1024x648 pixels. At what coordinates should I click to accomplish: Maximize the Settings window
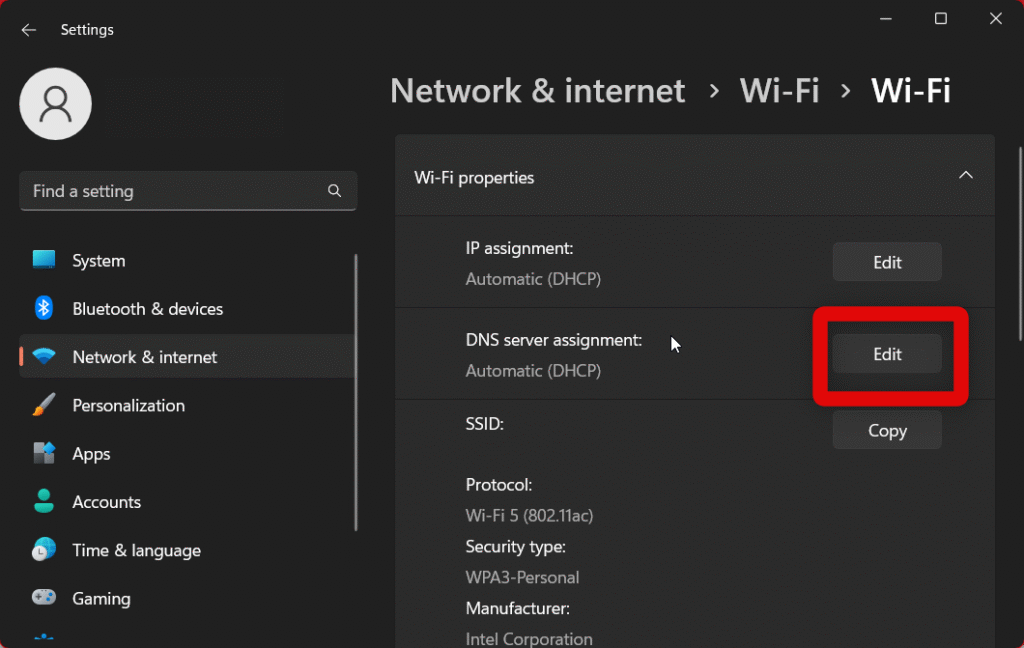940,19
